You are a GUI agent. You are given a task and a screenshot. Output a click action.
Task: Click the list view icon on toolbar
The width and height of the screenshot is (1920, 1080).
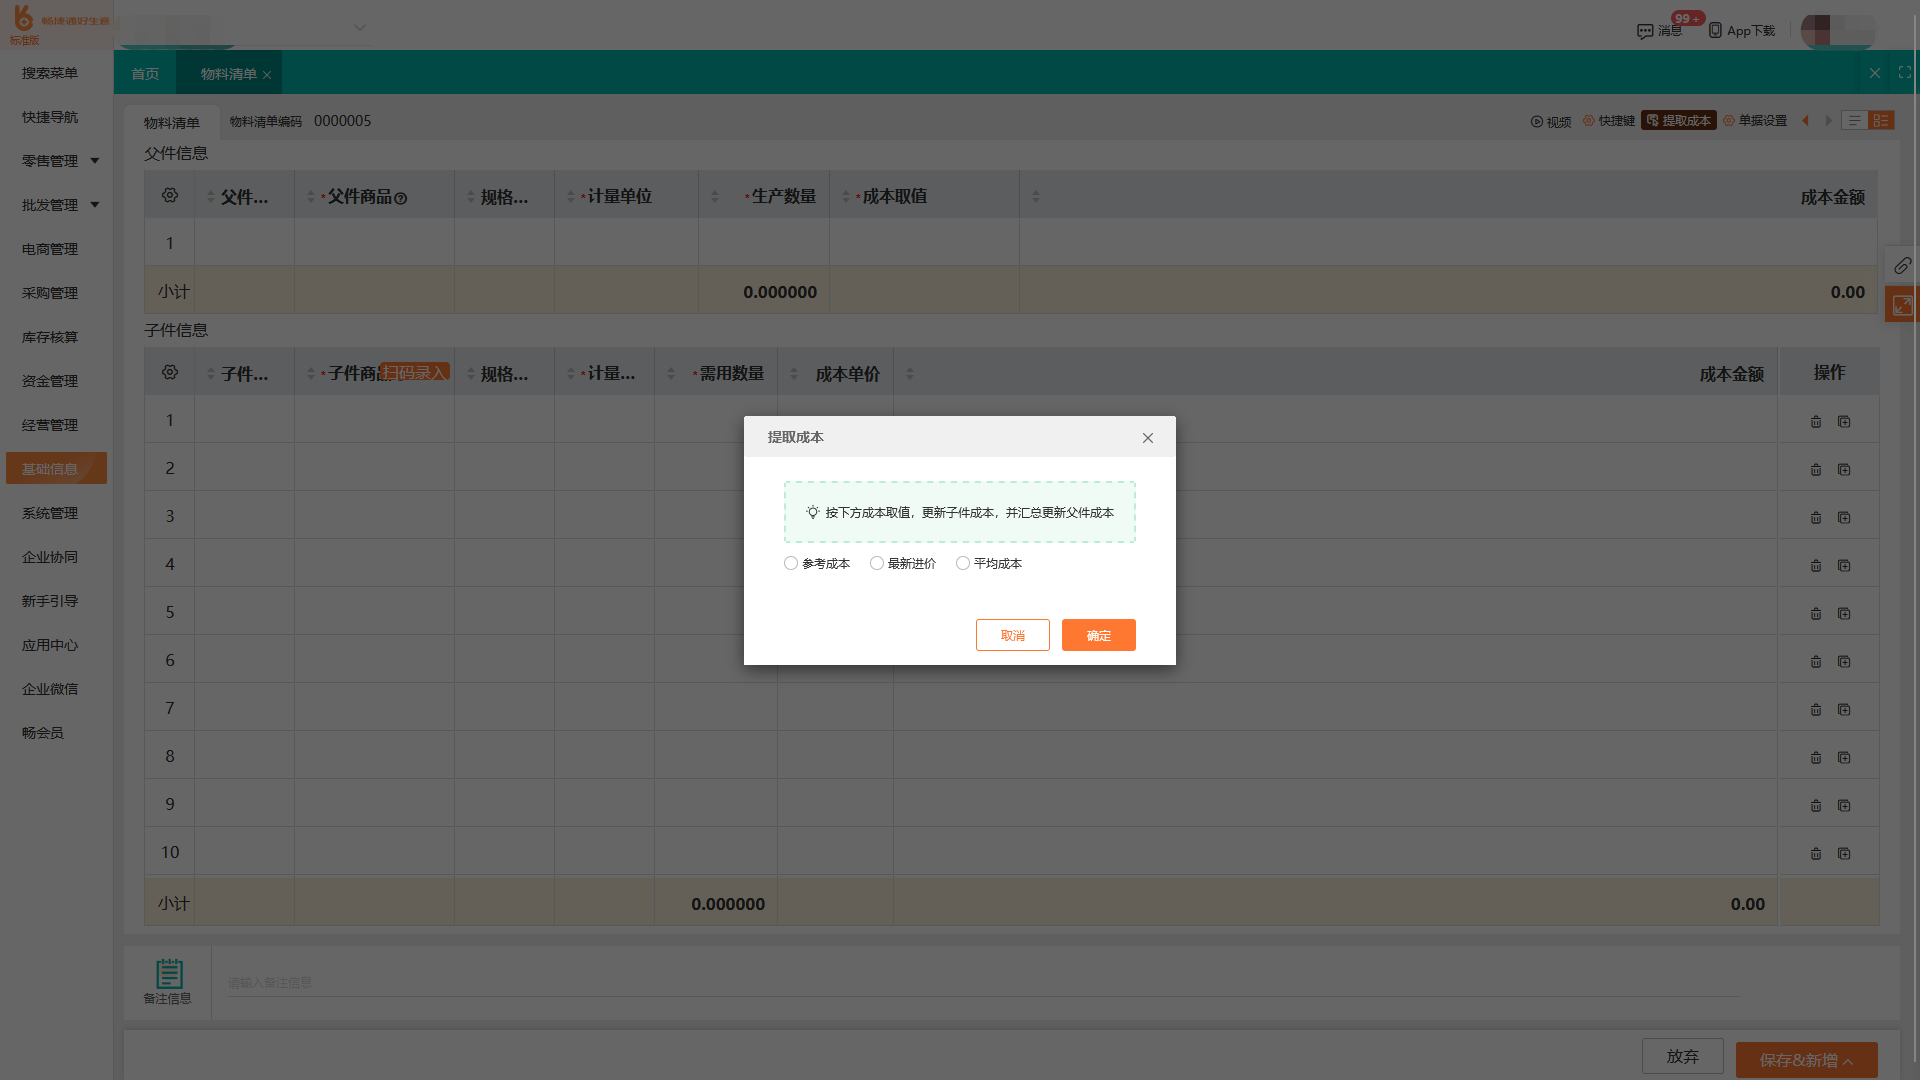(1855, 121)
